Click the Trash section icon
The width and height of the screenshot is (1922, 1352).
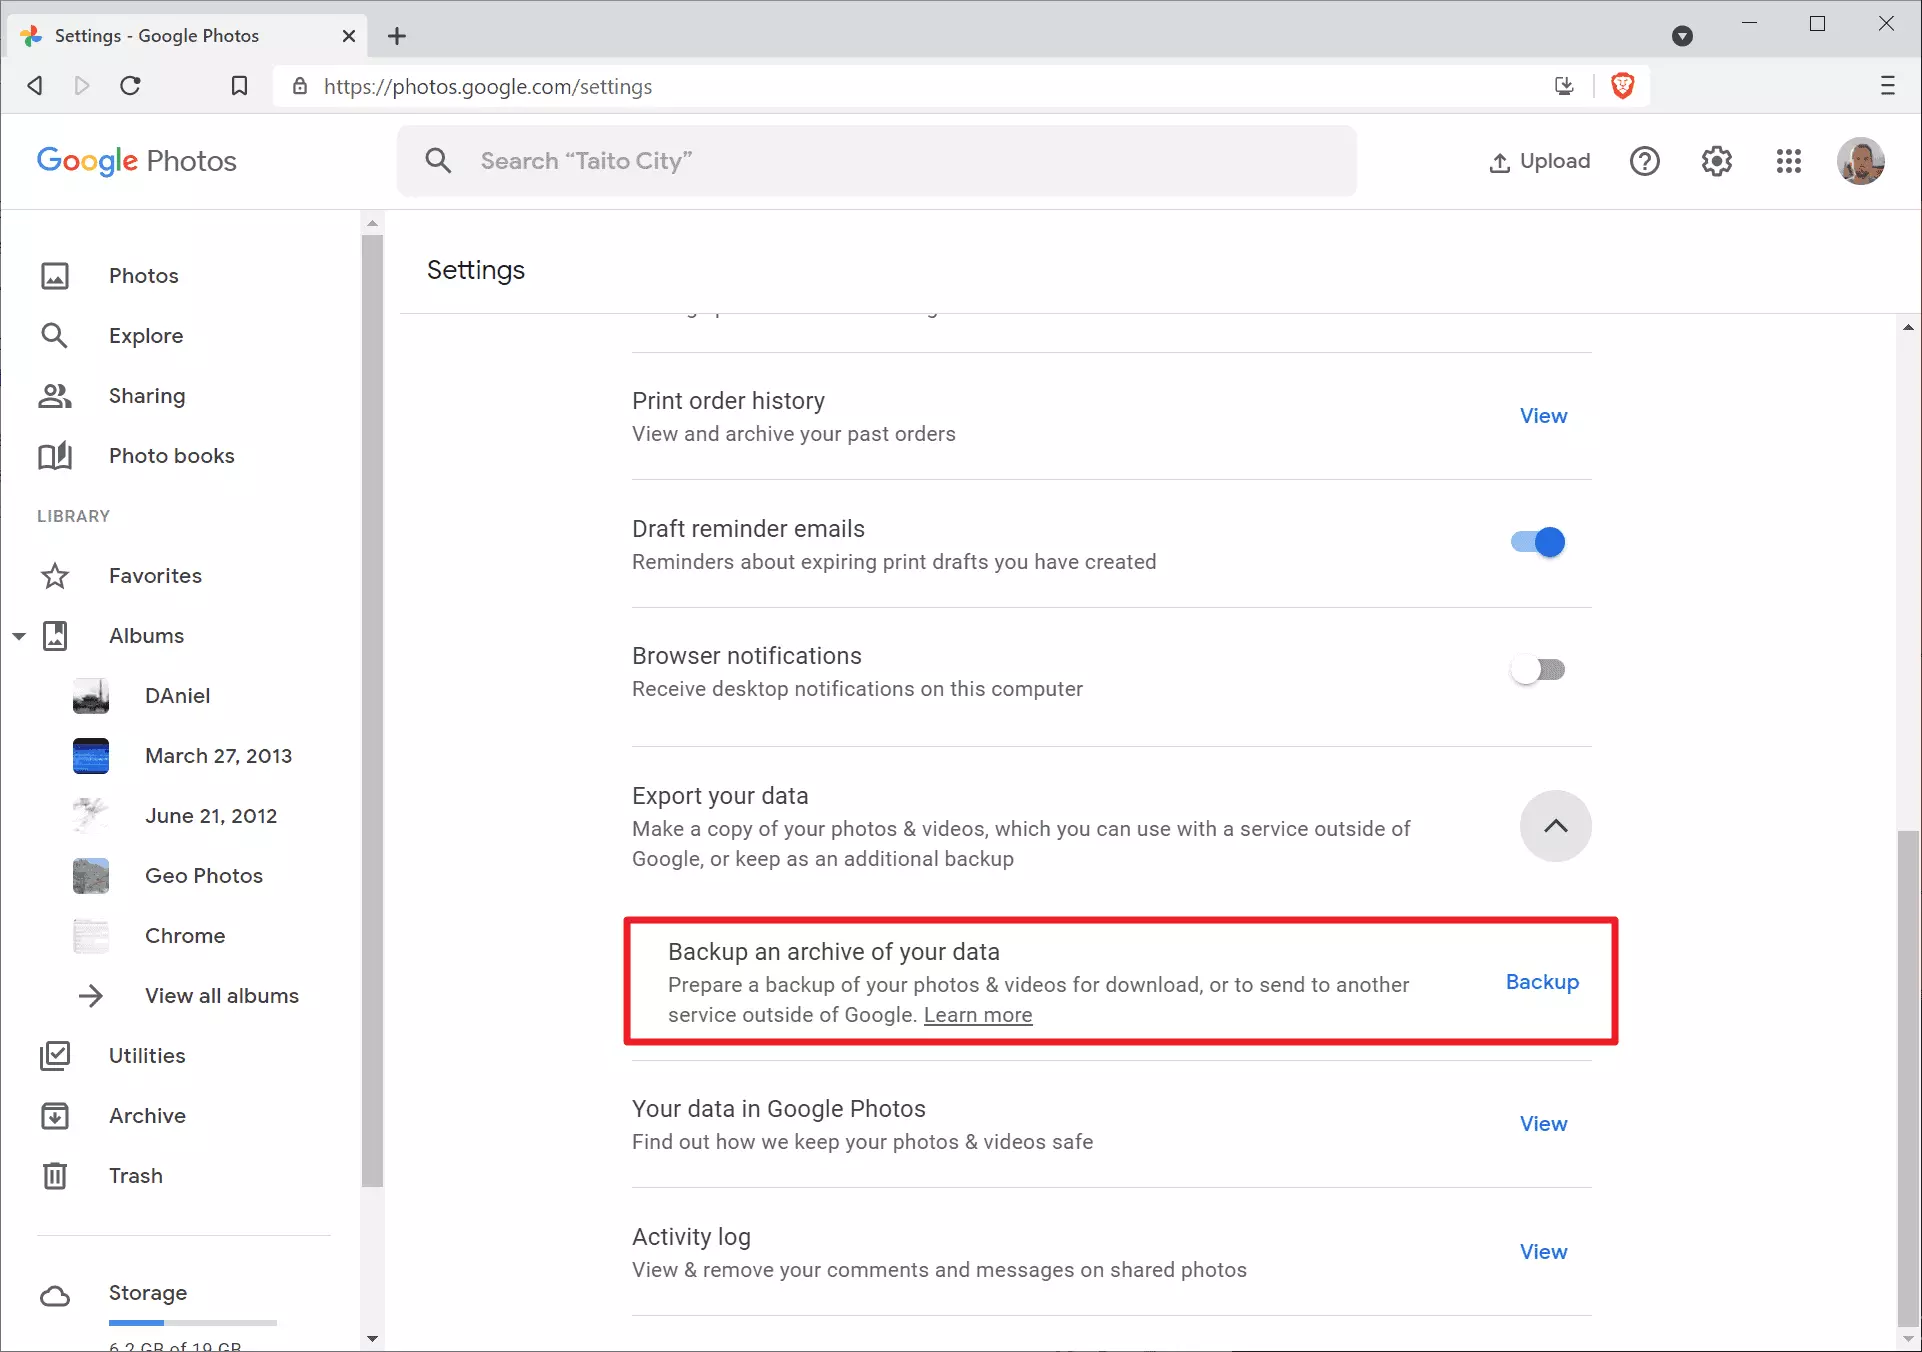[53, 1175]
